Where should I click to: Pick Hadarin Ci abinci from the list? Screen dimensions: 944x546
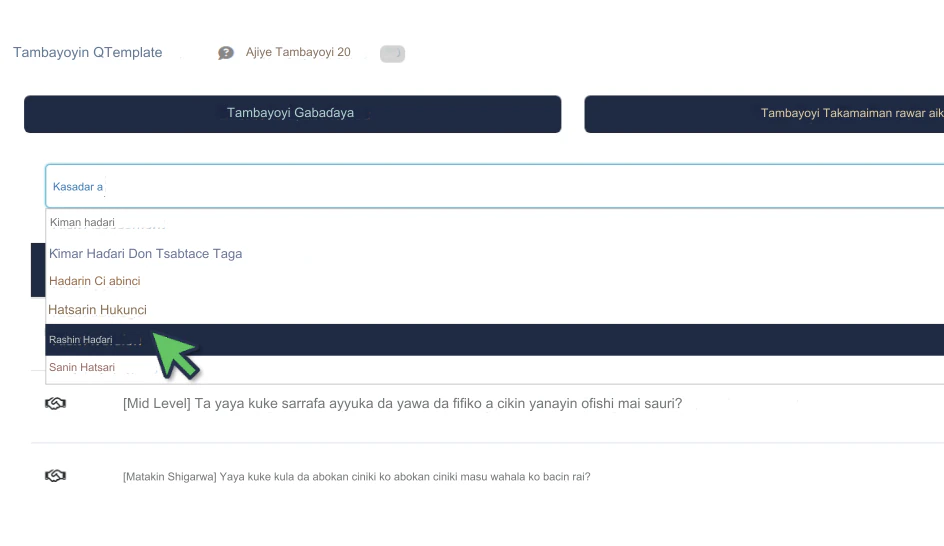[x=495, y=281]
